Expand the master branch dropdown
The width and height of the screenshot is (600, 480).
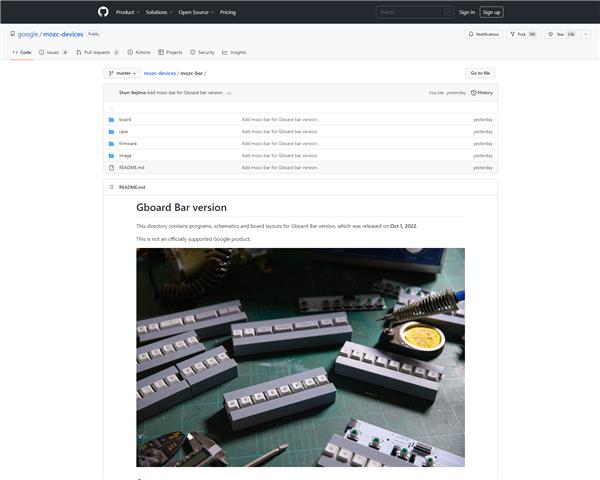[x=121, y=73]
